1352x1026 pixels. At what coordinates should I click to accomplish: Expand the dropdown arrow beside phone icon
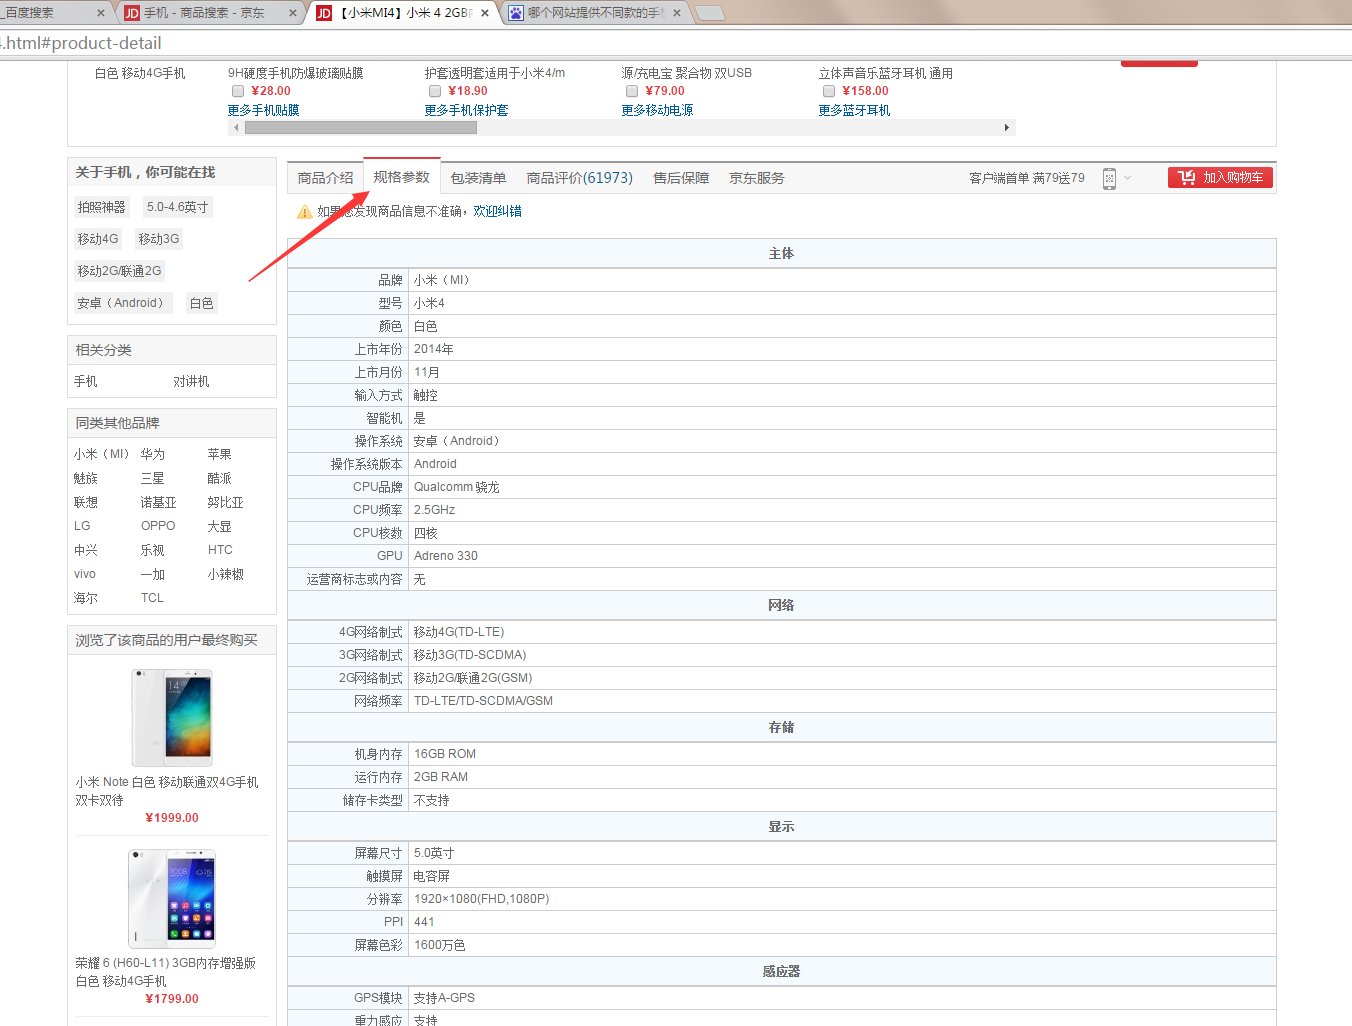pyautogui.click(x=1128, y=178)
